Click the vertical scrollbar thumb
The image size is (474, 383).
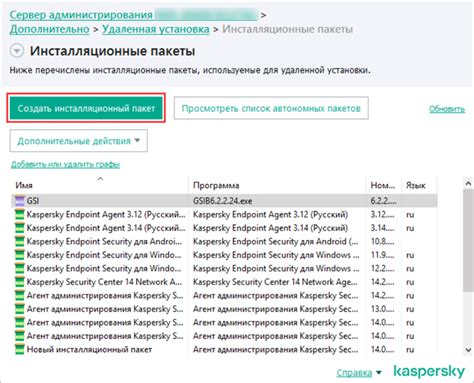[468, 241]
